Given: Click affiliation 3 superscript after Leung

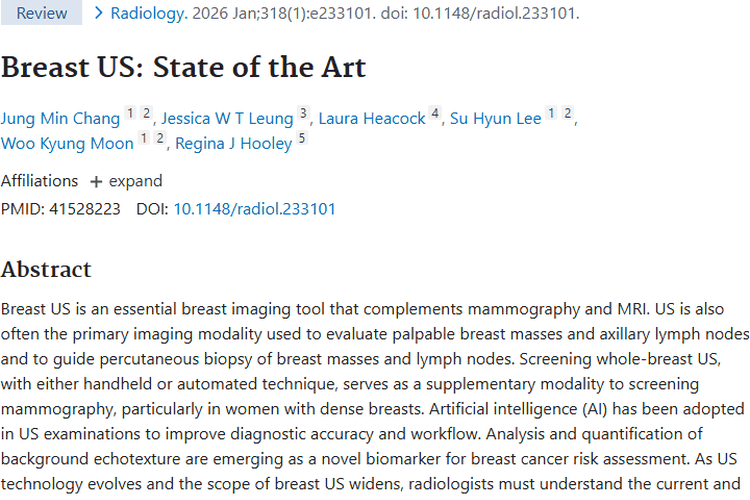Looking at the screenshot, I should pyautogui.click(x=303, y=113).
